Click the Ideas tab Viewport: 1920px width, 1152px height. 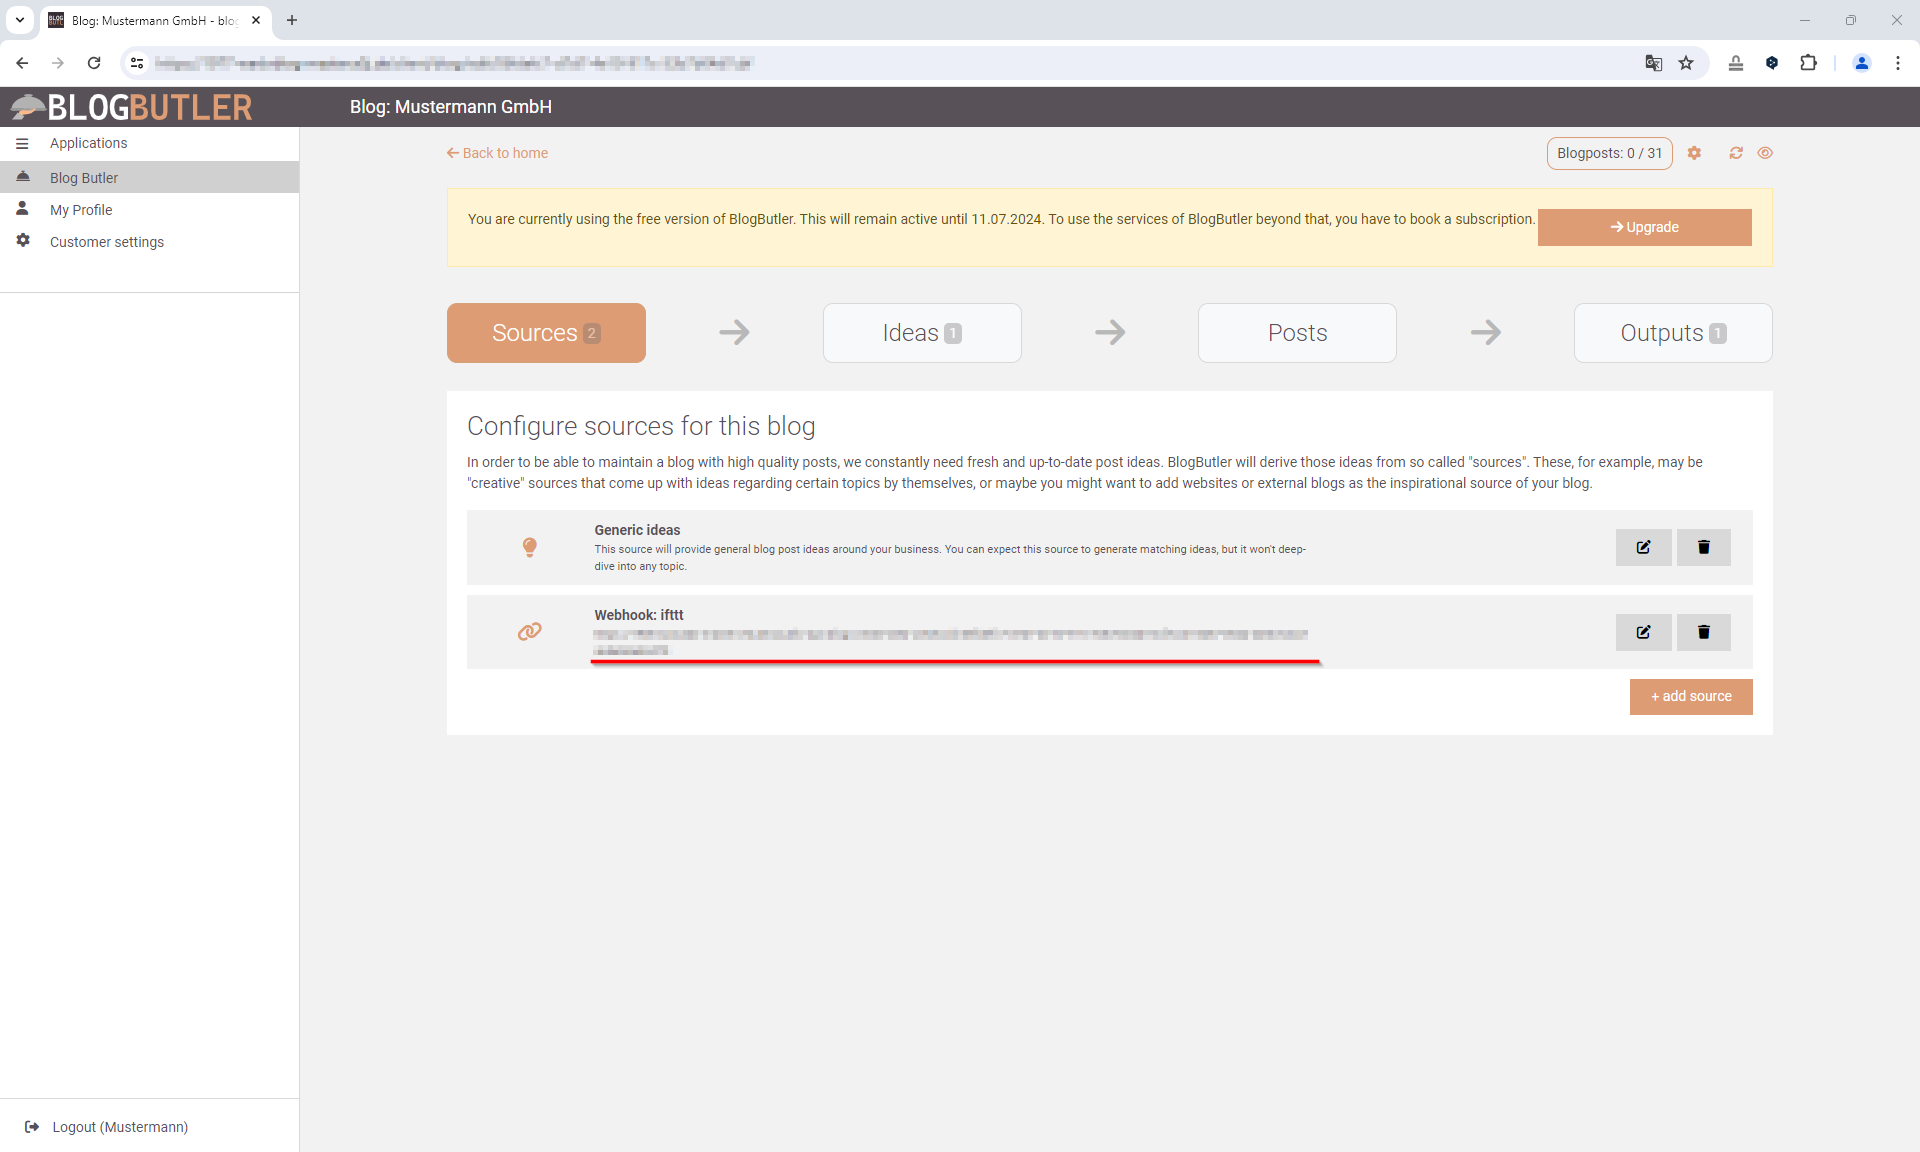[920, 332]
